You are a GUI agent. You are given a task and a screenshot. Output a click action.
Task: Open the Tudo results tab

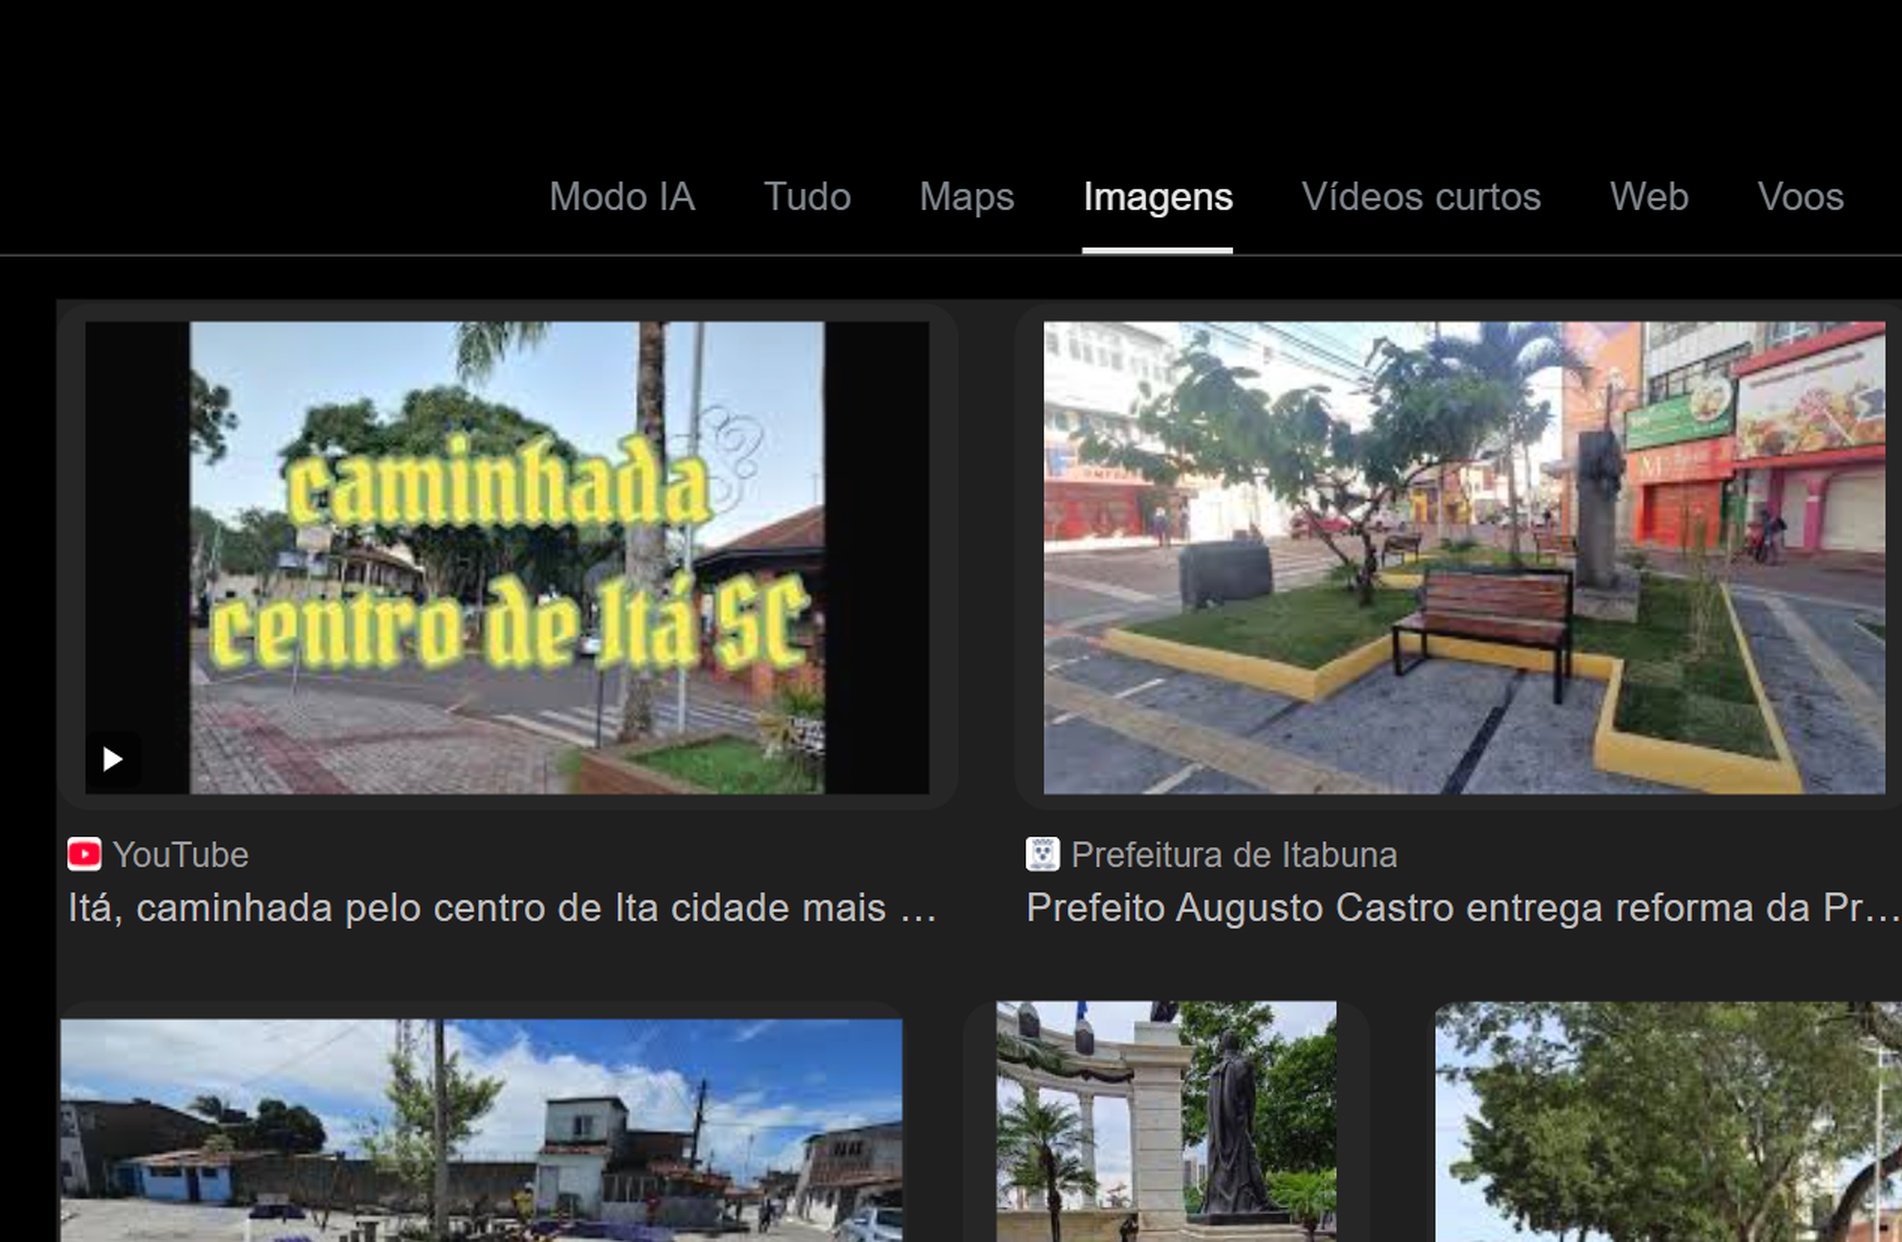point(807,197)
